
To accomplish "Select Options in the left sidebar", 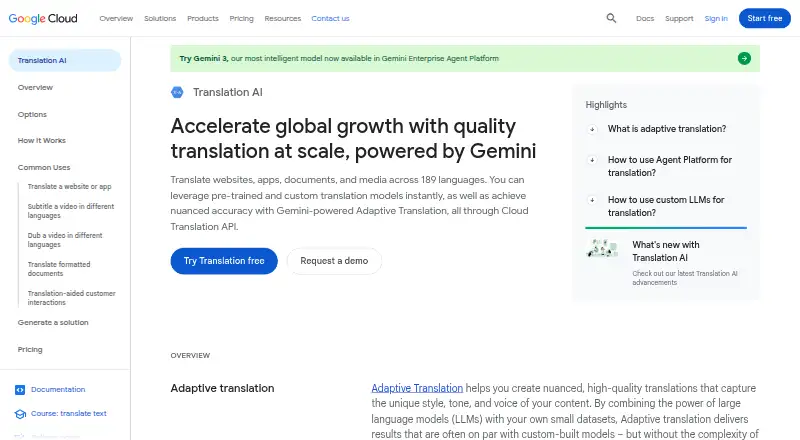I will [32, 114].
